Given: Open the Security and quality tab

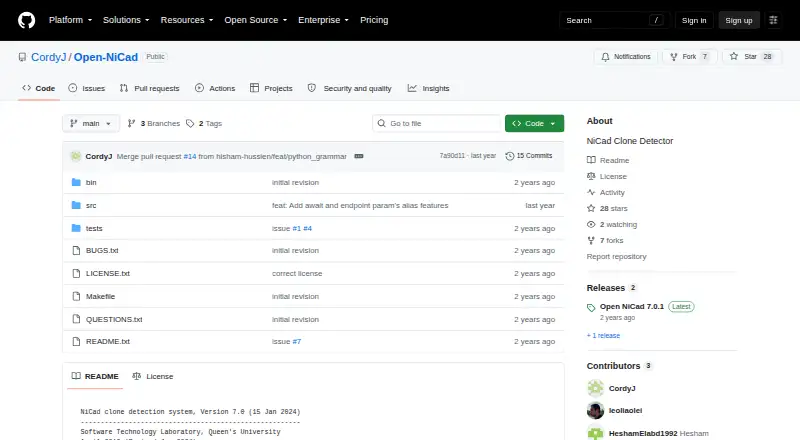Looking at the screenshot, I should point(349,88).
